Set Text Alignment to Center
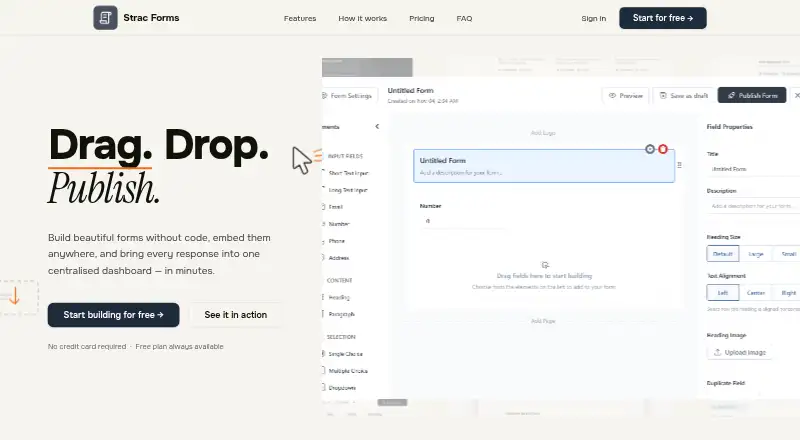800x440 pixels. click(x=756, y=292)
